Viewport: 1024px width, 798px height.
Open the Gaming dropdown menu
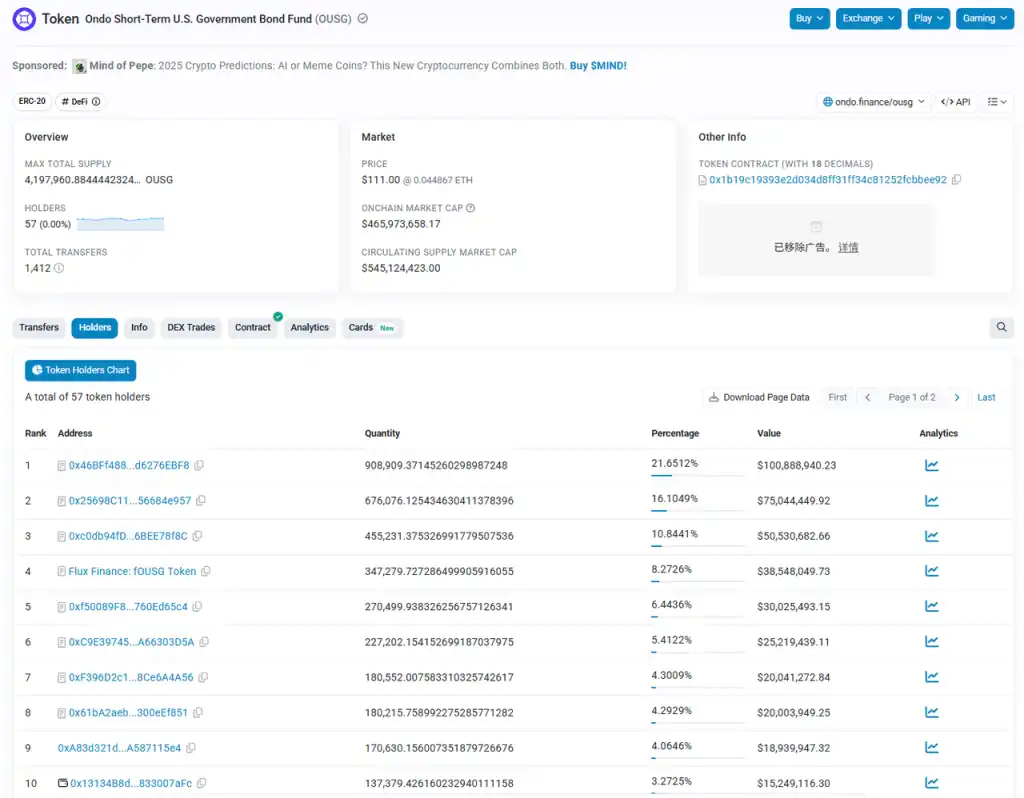[984, 18]
